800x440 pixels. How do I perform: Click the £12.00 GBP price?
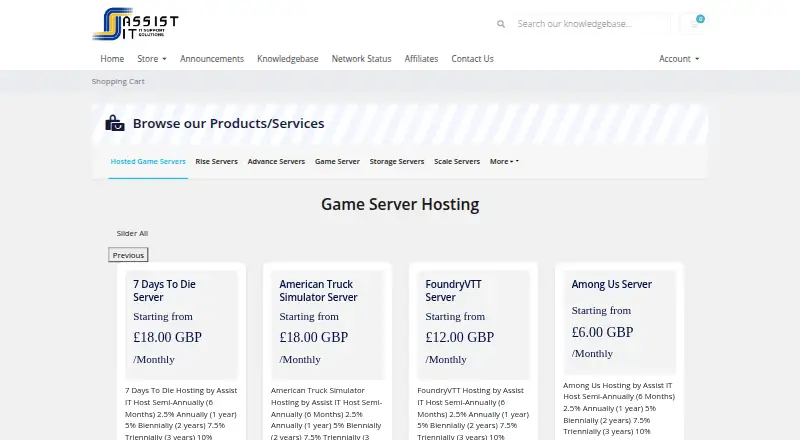(460, 337)
